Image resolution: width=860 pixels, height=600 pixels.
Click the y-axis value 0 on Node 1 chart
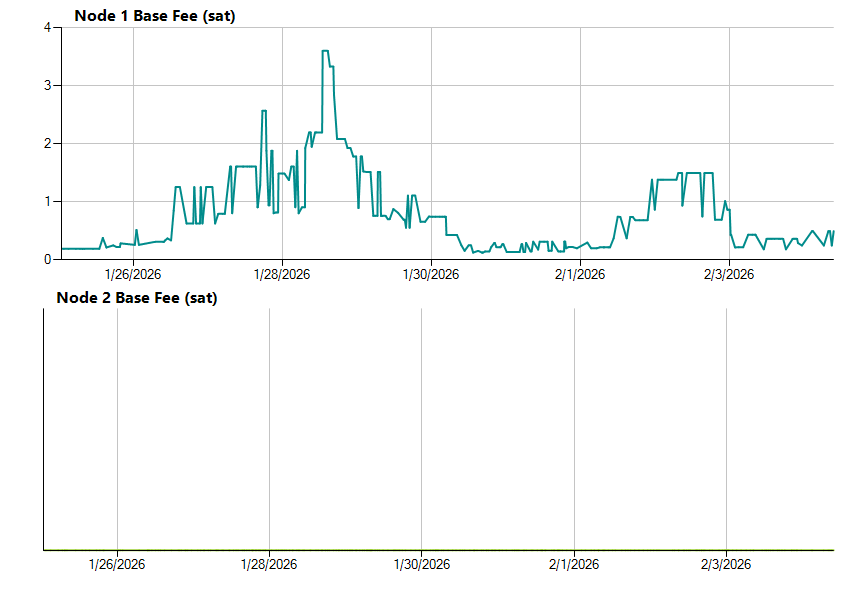click(48, 259)
